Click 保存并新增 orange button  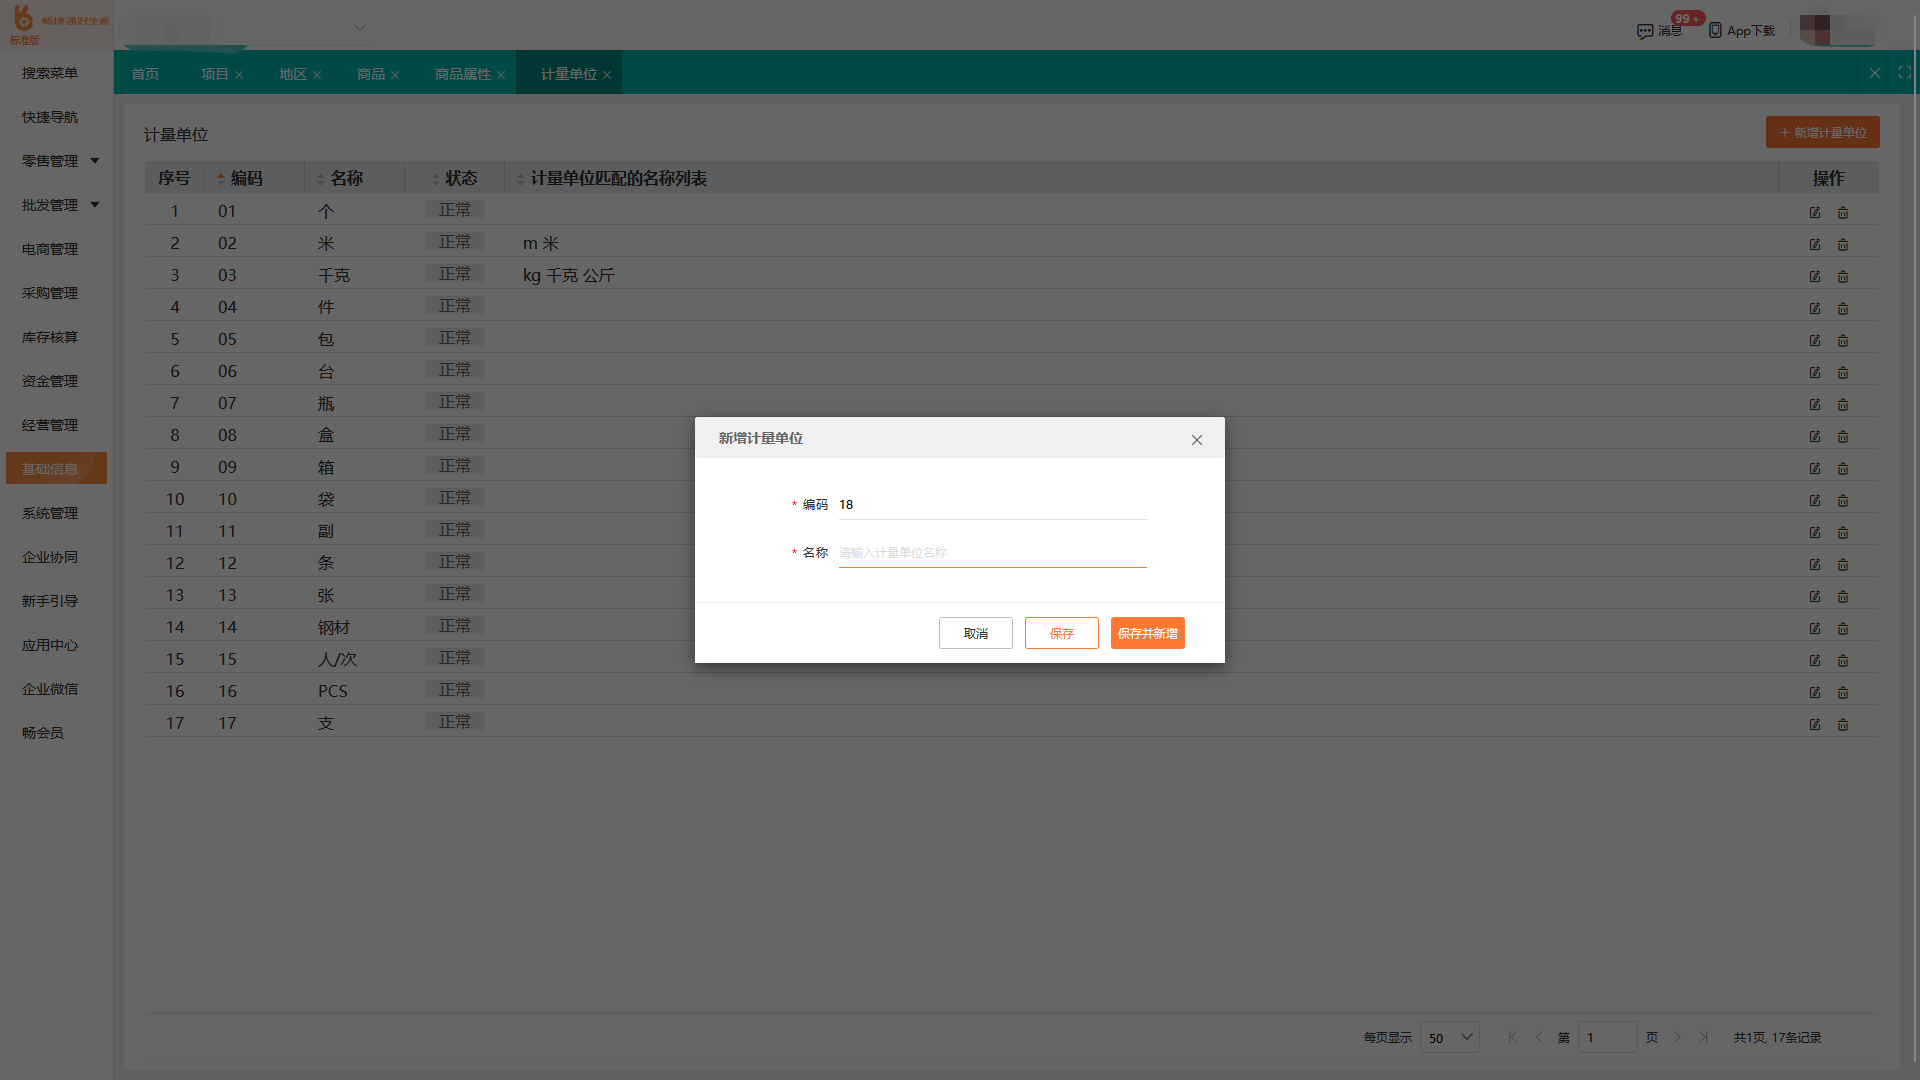1145,633
